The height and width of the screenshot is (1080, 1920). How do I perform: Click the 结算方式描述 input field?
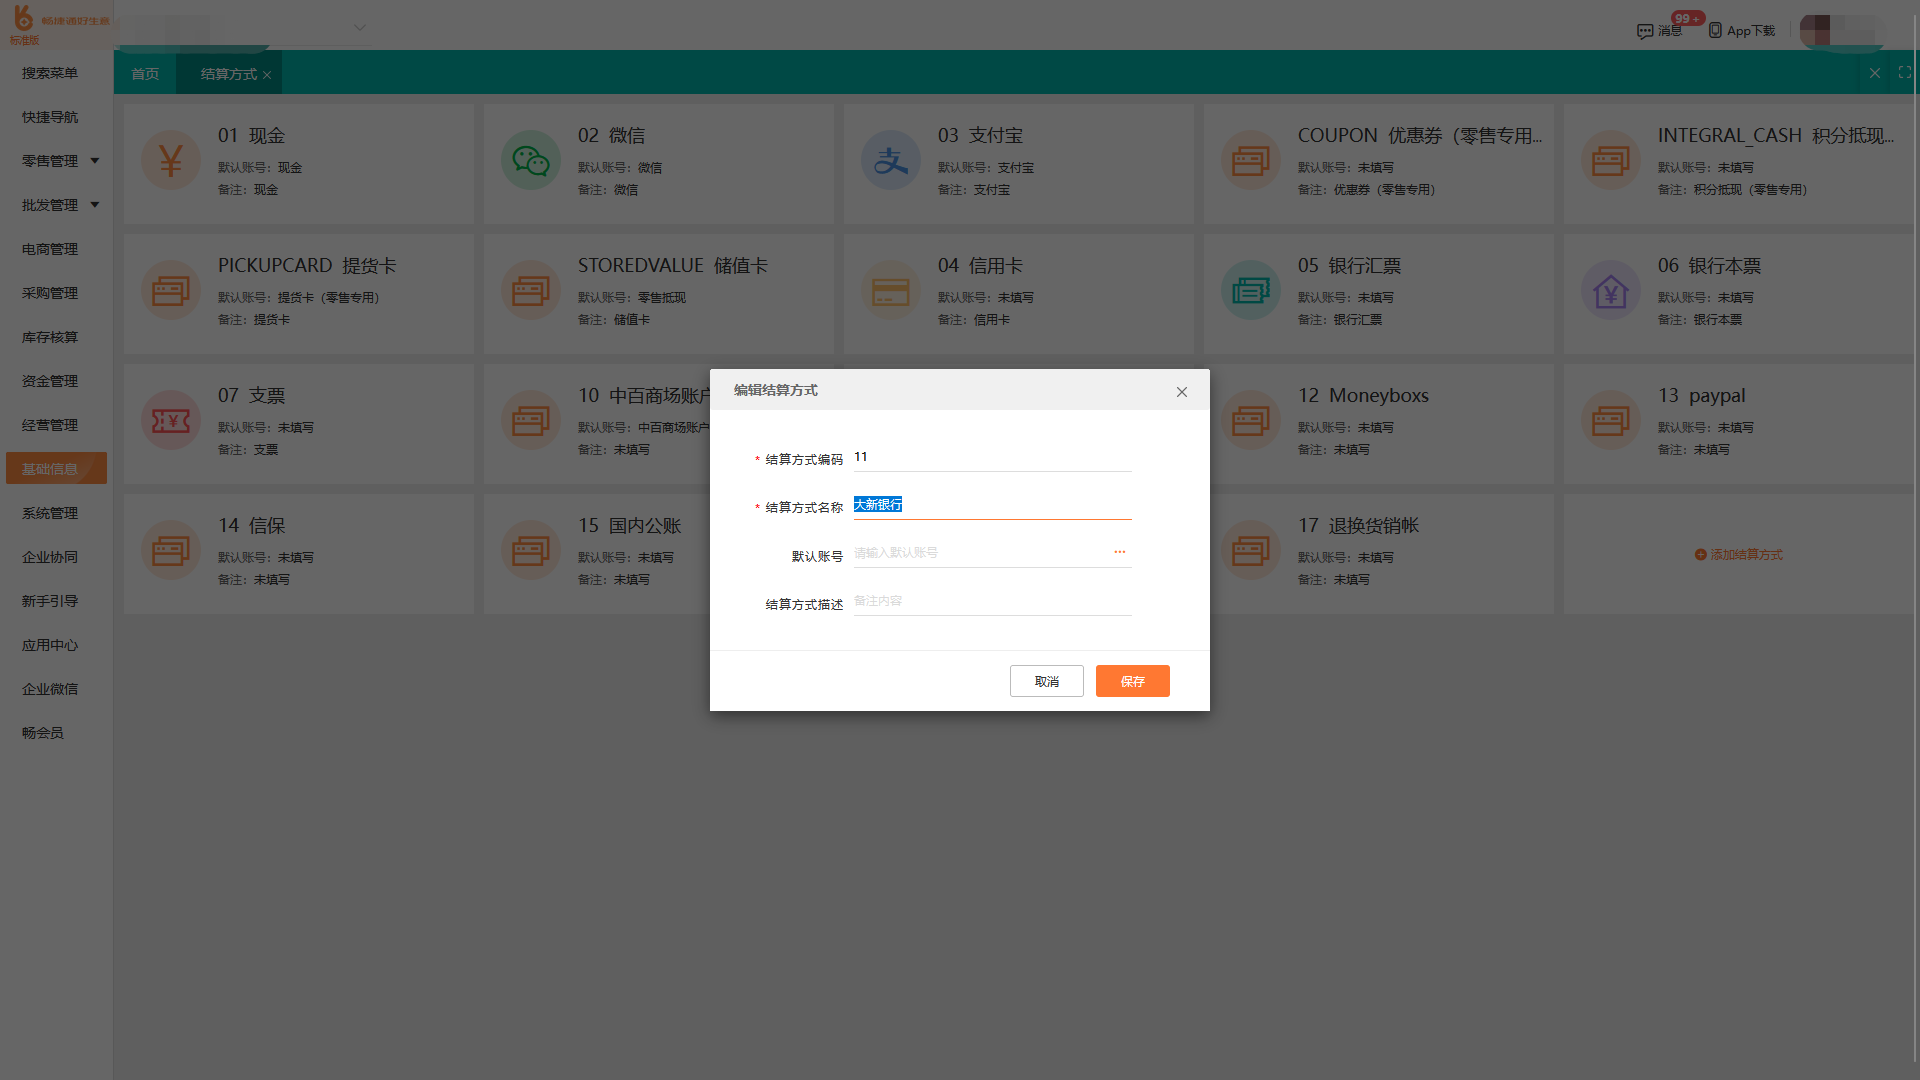pyautogui.click(x=990, y=601)
